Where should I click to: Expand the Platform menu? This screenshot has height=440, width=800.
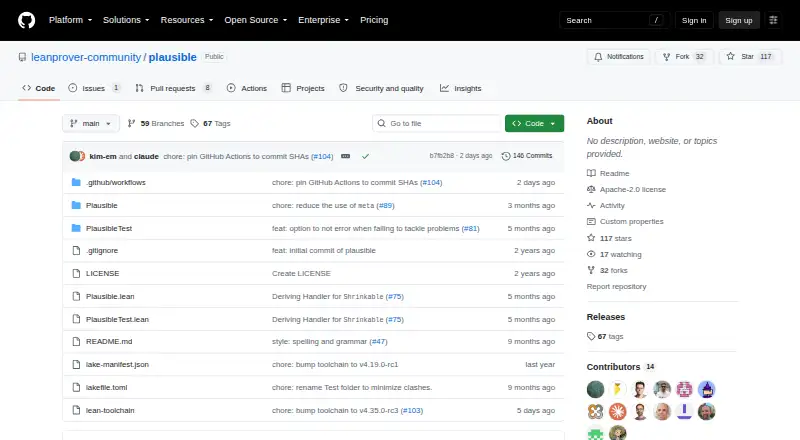70,20
